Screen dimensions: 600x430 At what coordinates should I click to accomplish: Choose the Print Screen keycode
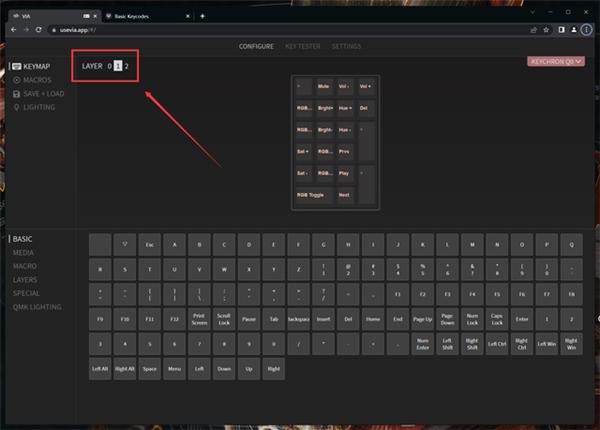pyautogui.click(x=200, y=319)
